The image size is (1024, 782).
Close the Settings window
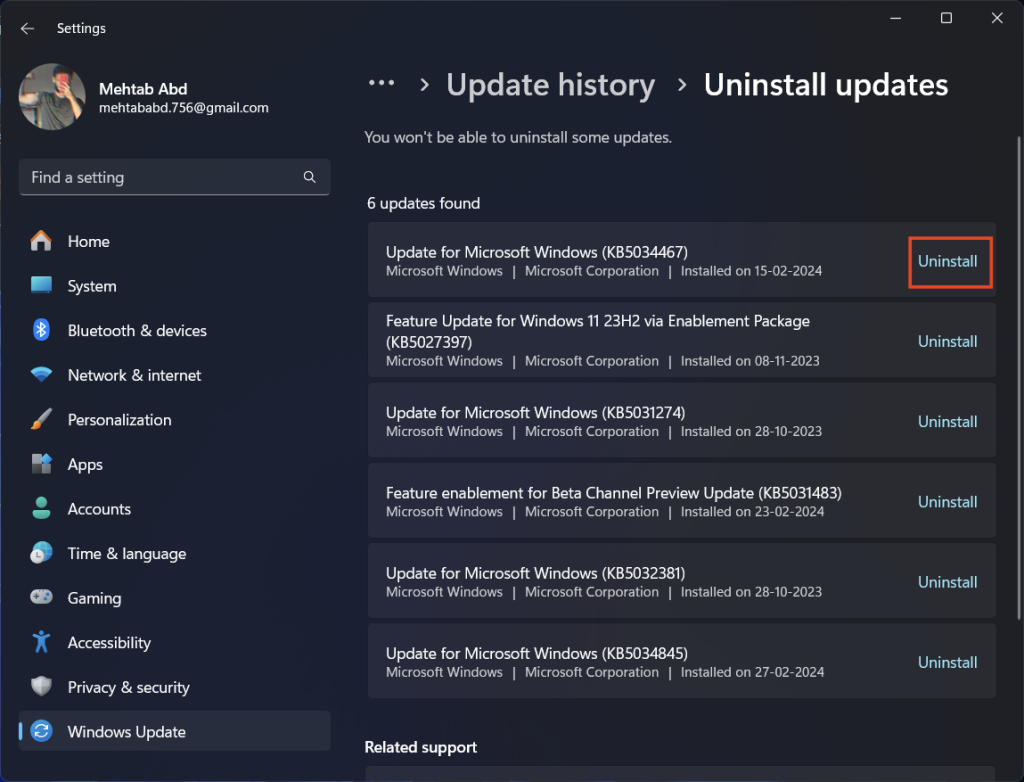pyautogui.click(x=997, y=18)
